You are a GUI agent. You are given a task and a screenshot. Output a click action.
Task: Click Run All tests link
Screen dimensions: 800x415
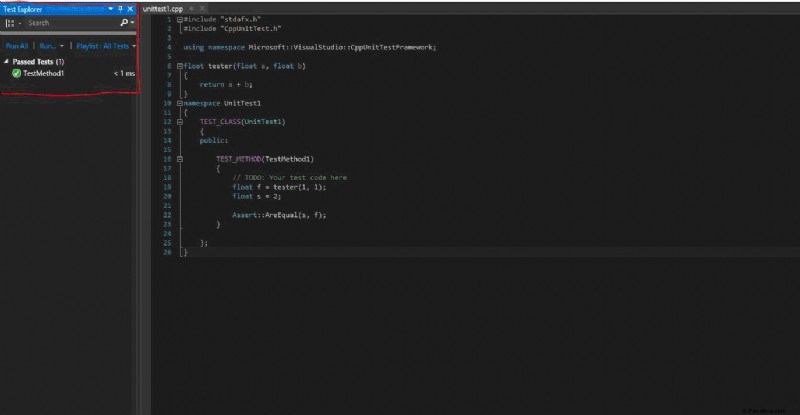[16, 46]
